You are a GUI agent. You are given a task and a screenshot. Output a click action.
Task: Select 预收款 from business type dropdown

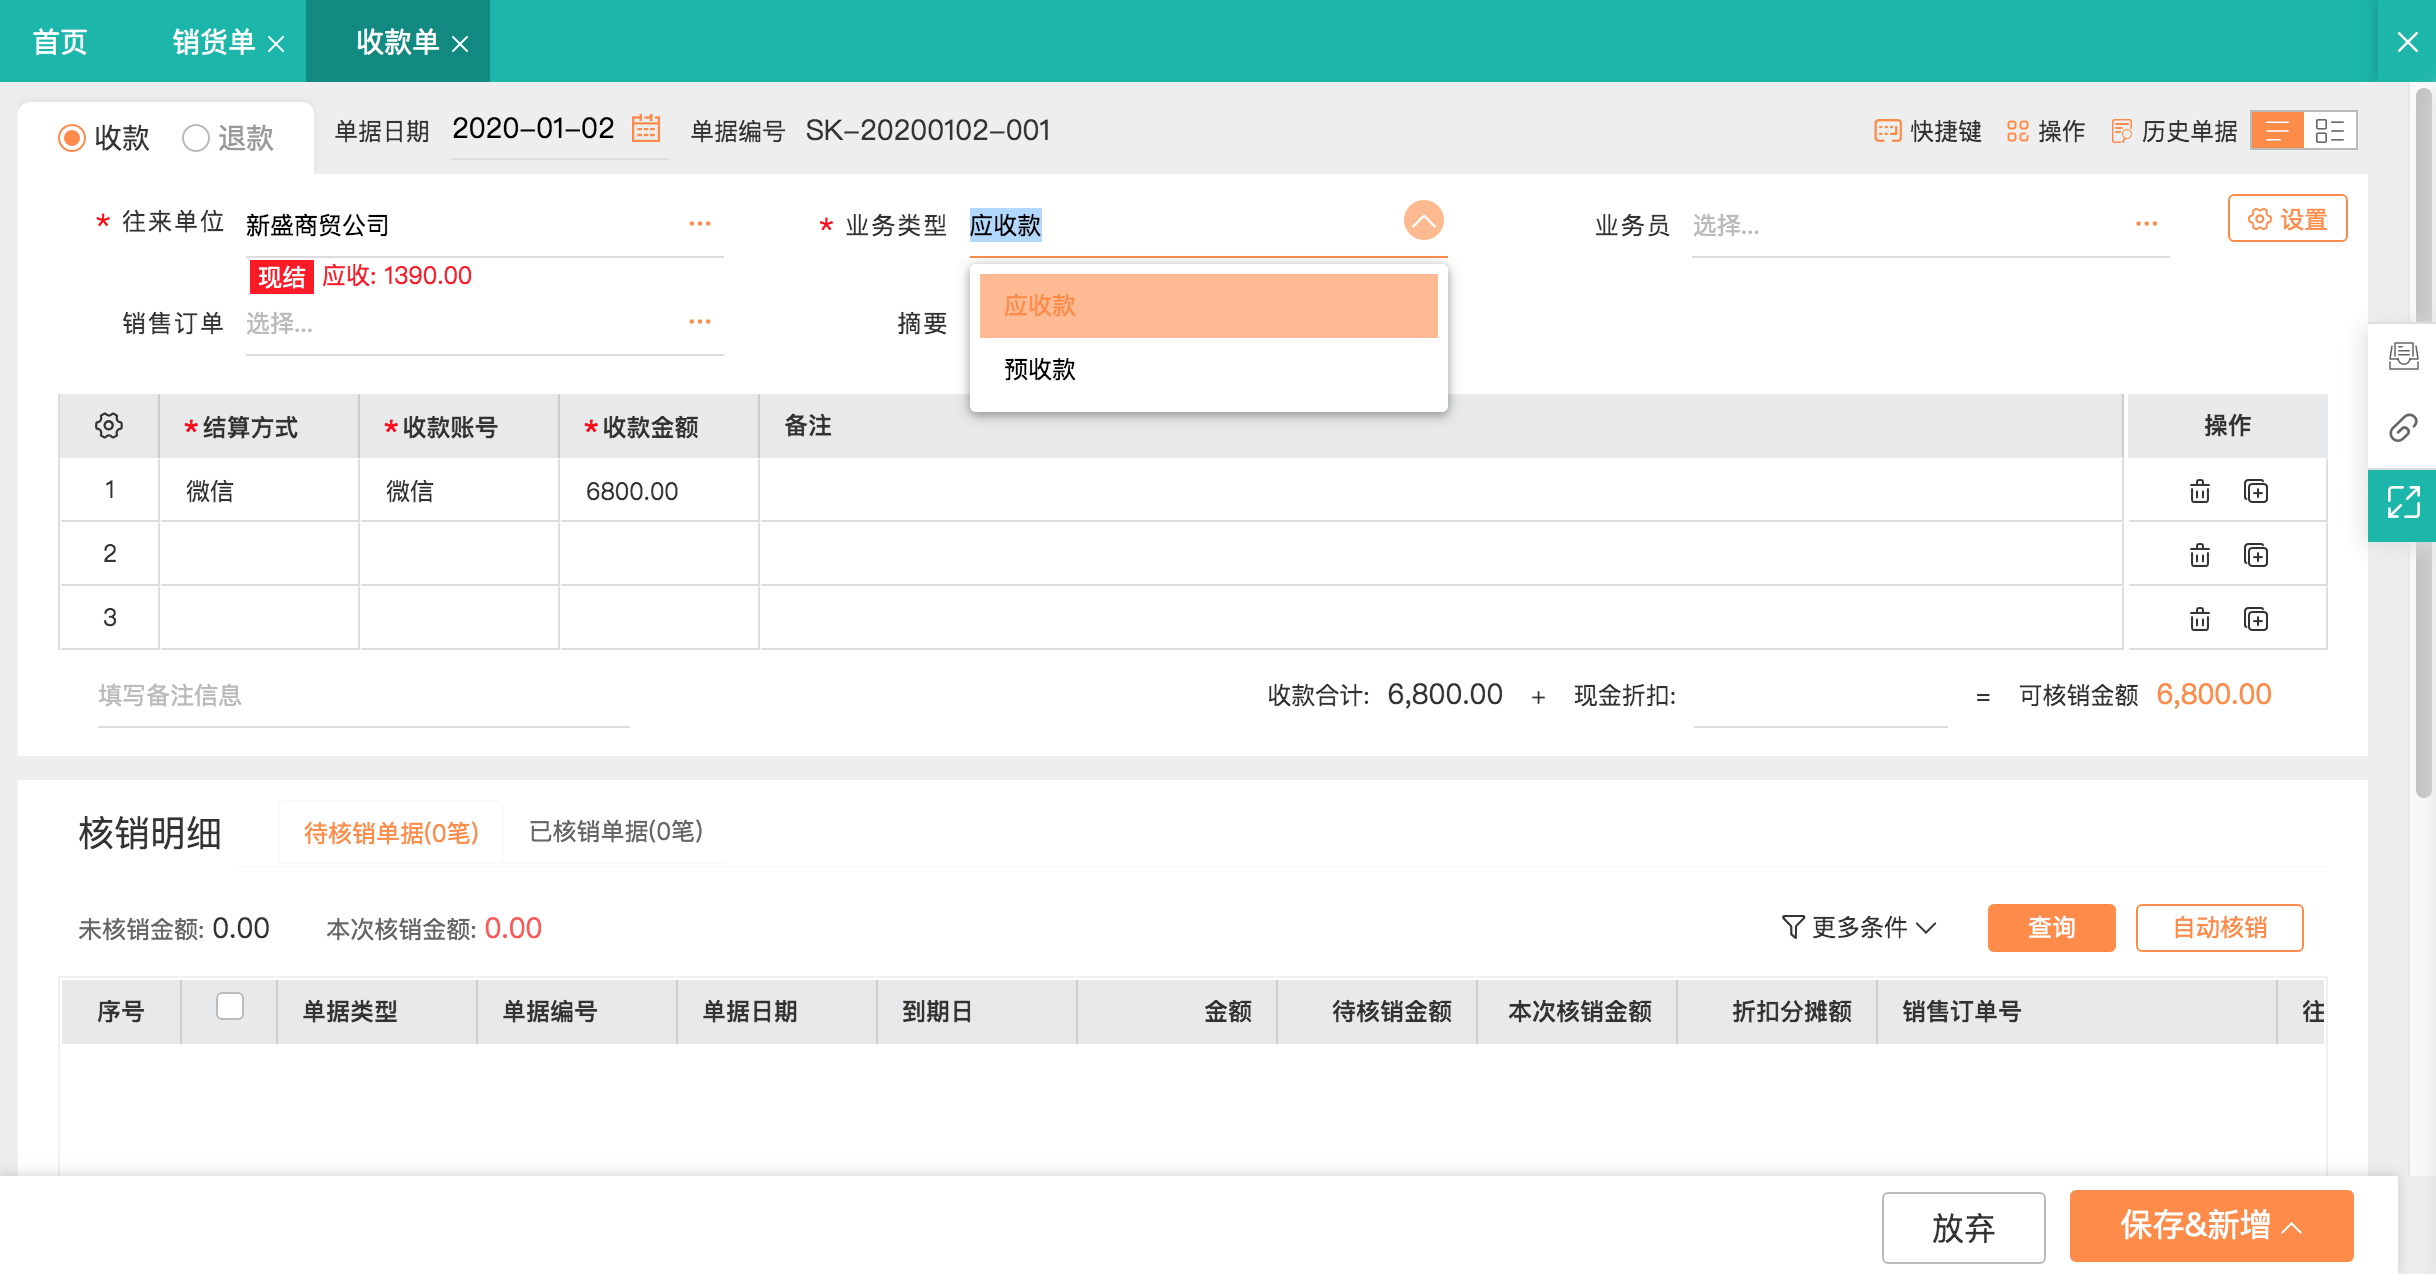coord(1208,369)
